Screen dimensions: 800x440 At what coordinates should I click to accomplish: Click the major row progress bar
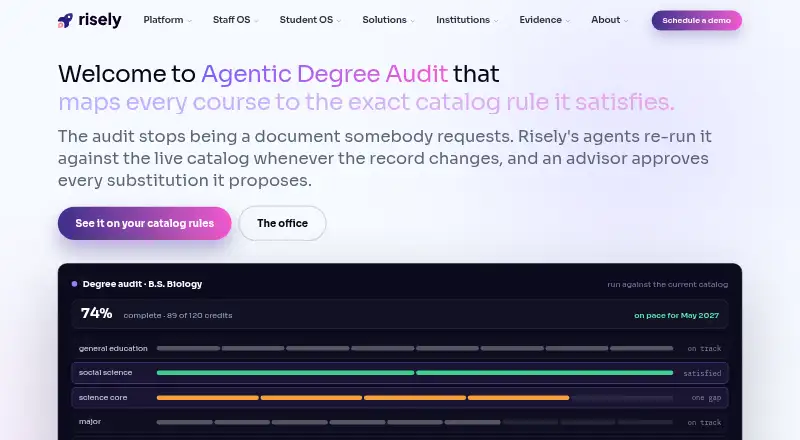click(x=415, y=422)
